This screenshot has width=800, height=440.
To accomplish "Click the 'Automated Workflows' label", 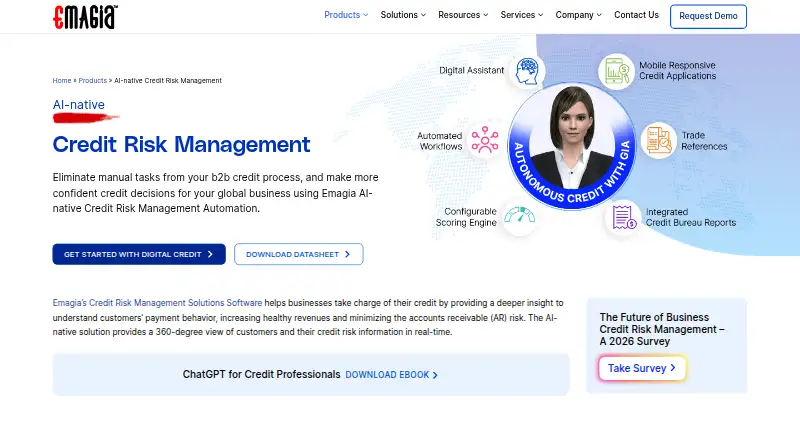I will 440,141.
